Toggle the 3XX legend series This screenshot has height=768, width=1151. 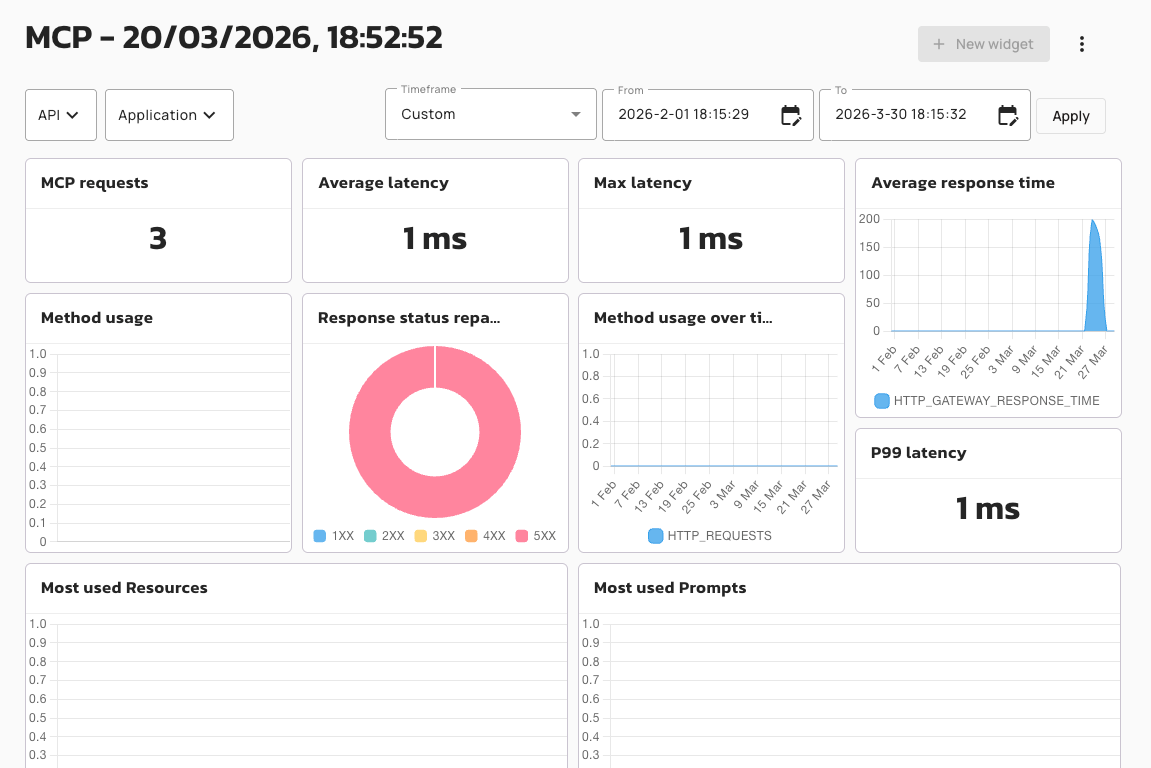[434, 536]
